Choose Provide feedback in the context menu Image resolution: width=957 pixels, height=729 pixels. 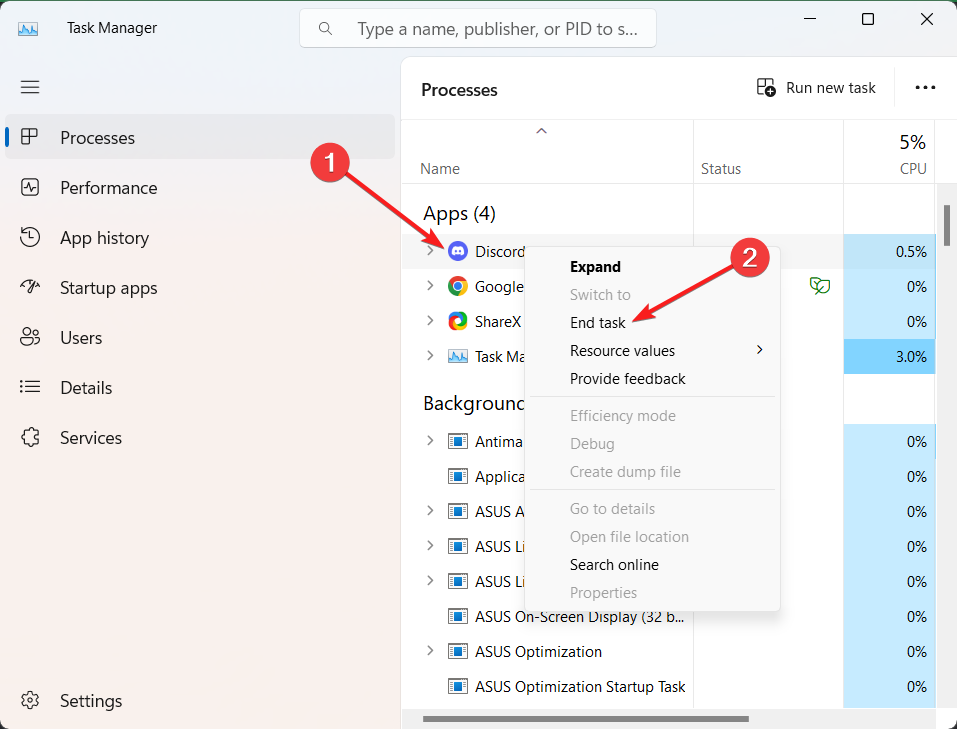click(x=652, y=379)
